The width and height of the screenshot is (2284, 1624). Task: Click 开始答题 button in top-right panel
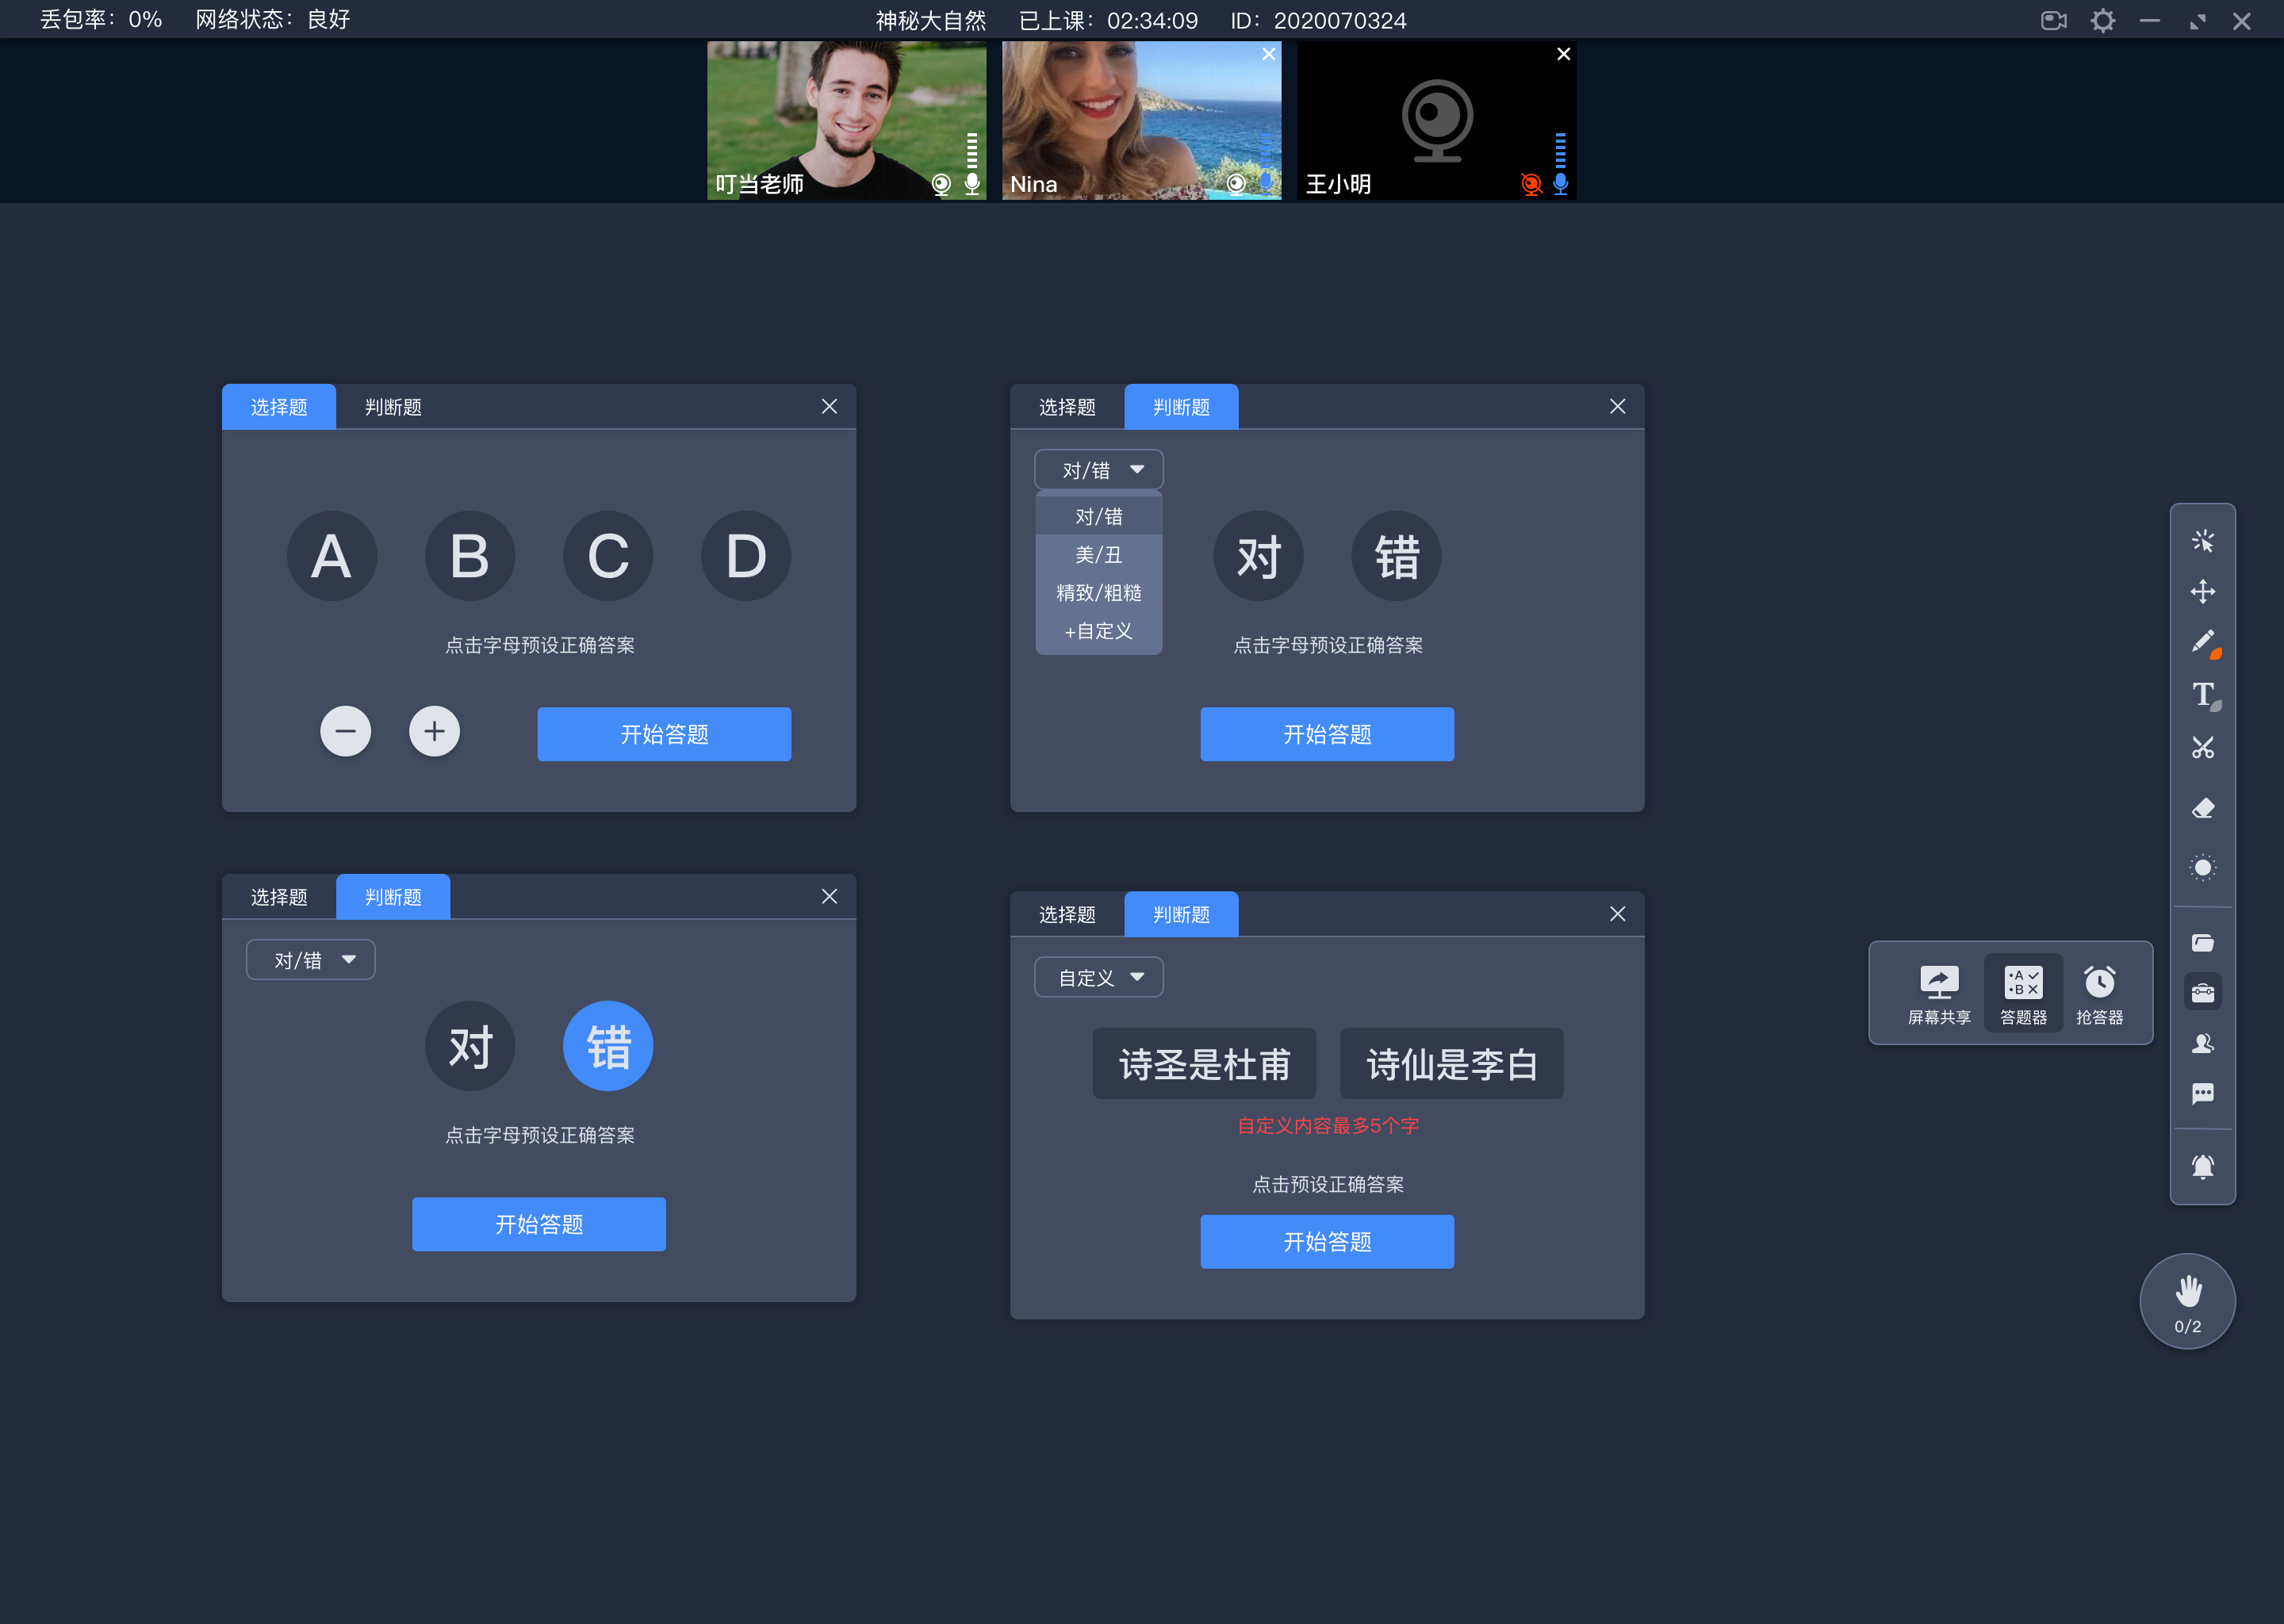click(x=1327, y=733)
